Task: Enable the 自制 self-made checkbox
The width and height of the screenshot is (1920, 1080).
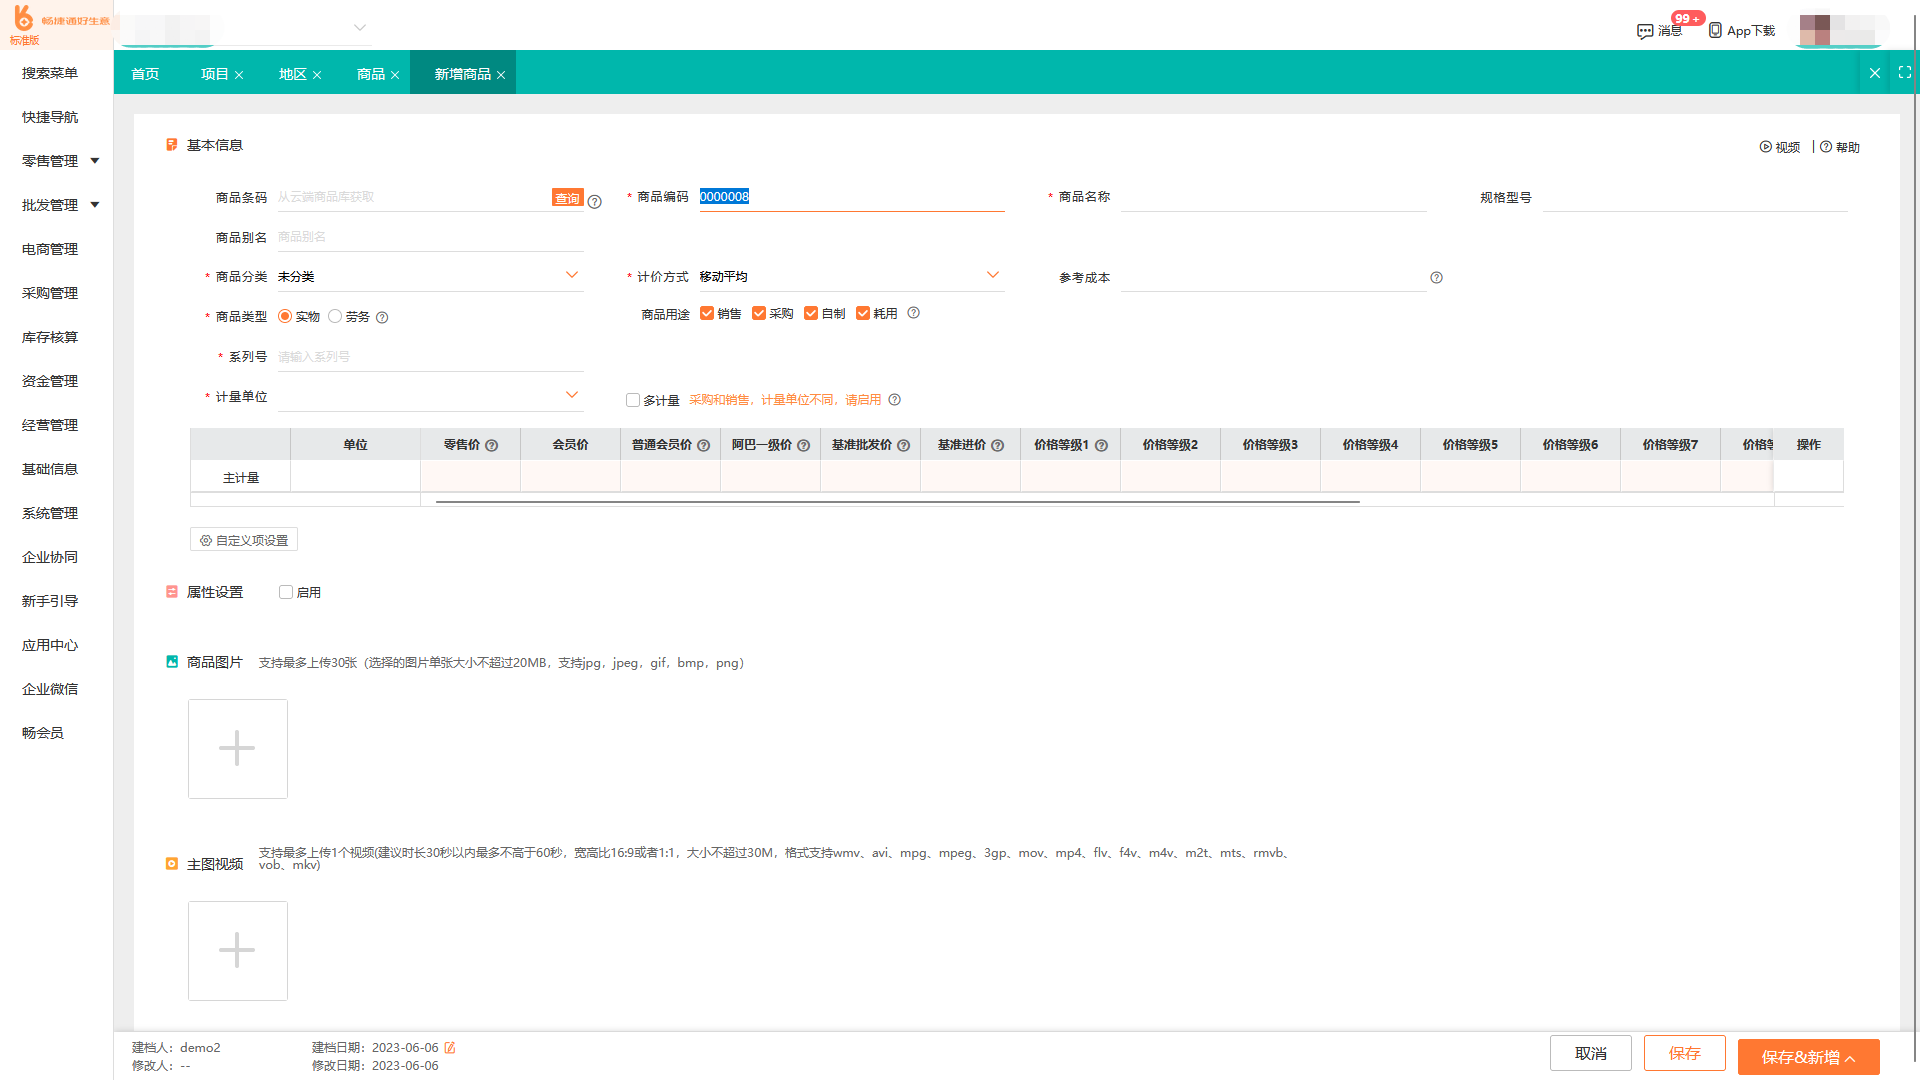Action: 808,314
